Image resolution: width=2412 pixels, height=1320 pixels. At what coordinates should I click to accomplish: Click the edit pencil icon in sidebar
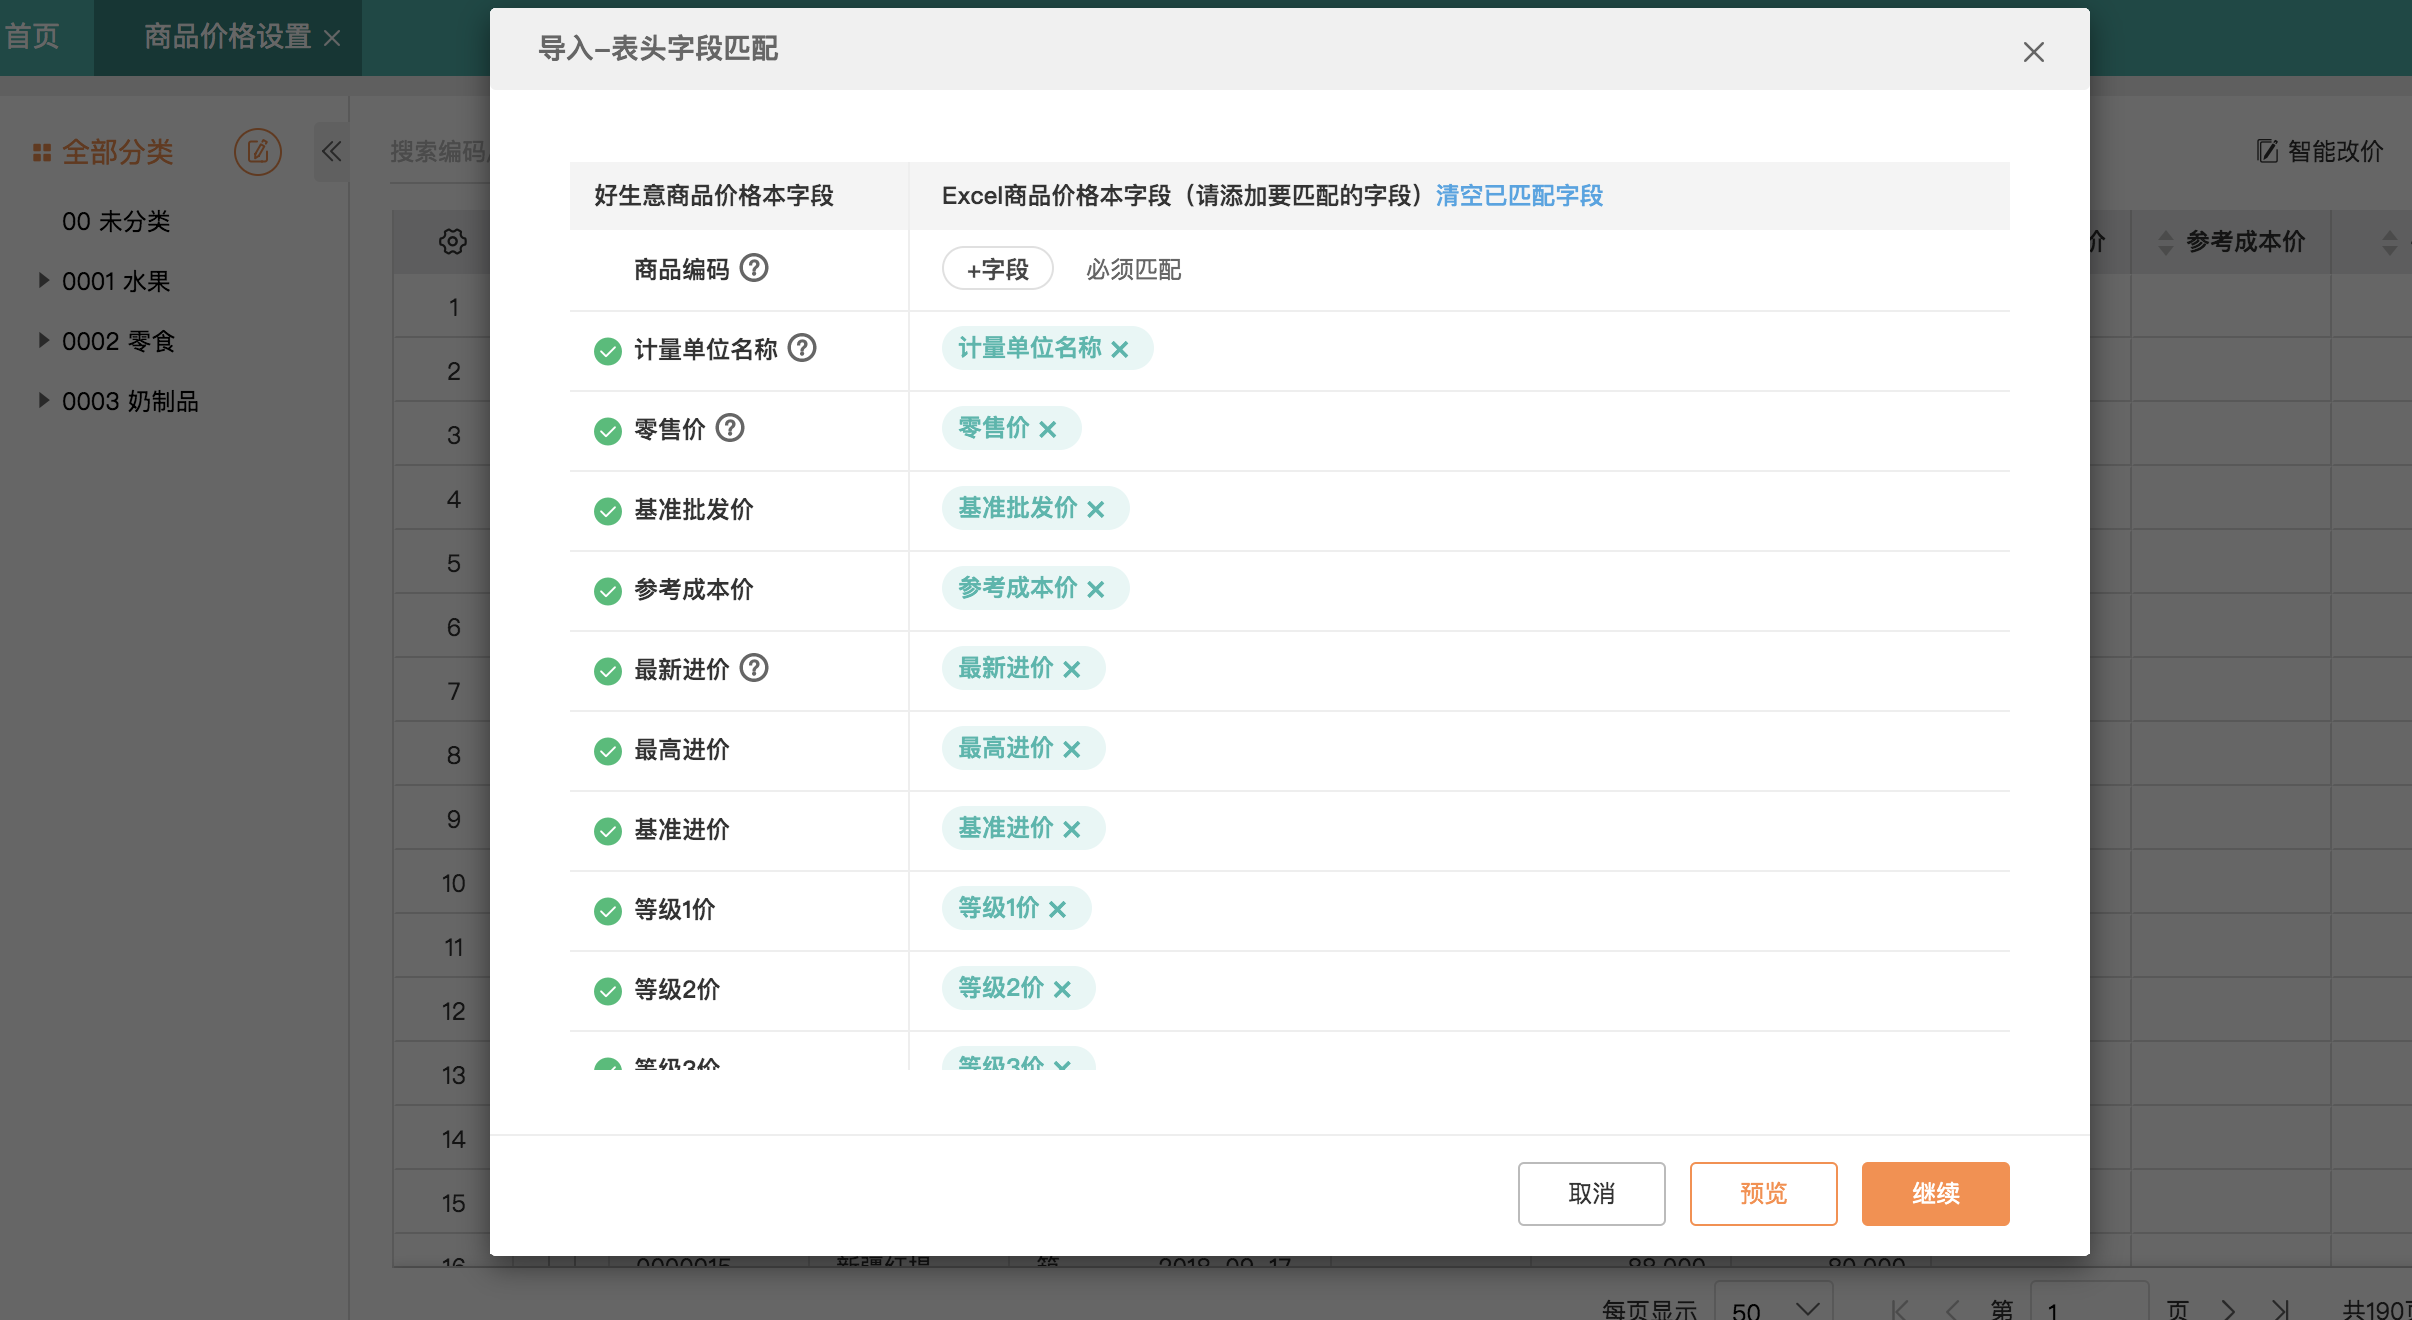click(258, 151)
